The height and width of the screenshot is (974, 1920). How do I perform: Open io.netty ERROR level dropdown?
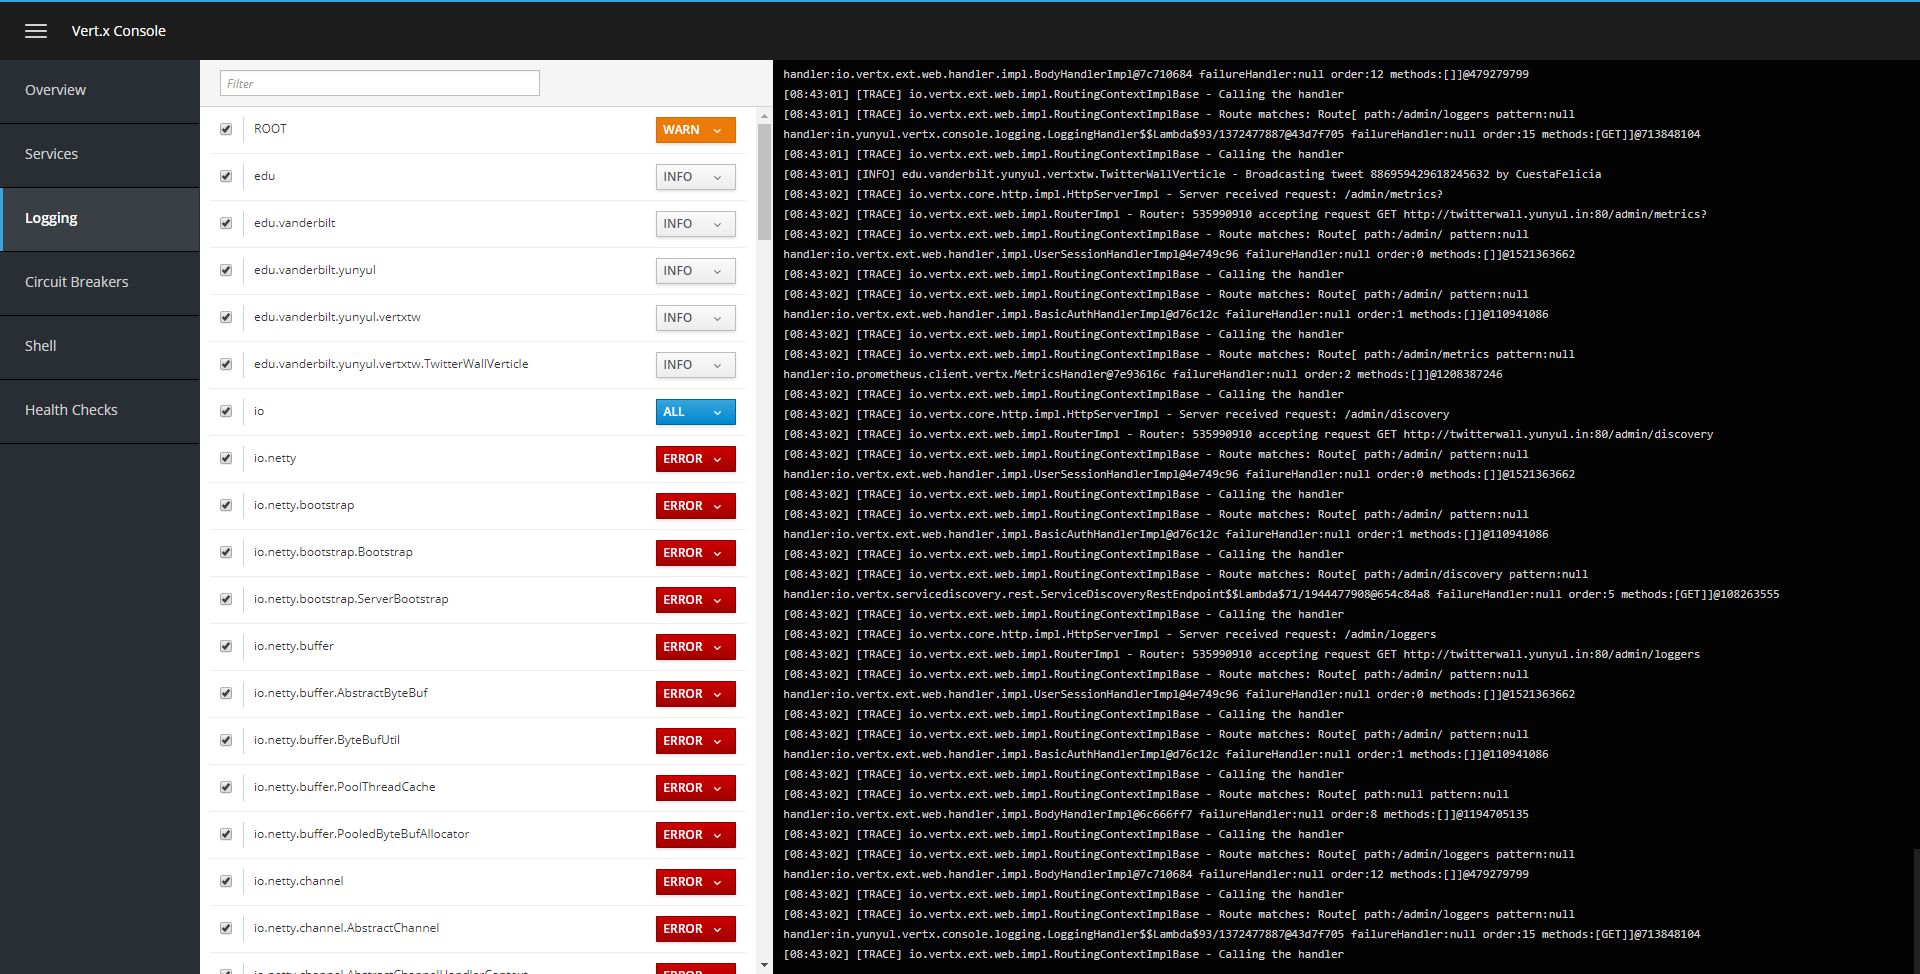pyautogui.click(x=695, y=459)
